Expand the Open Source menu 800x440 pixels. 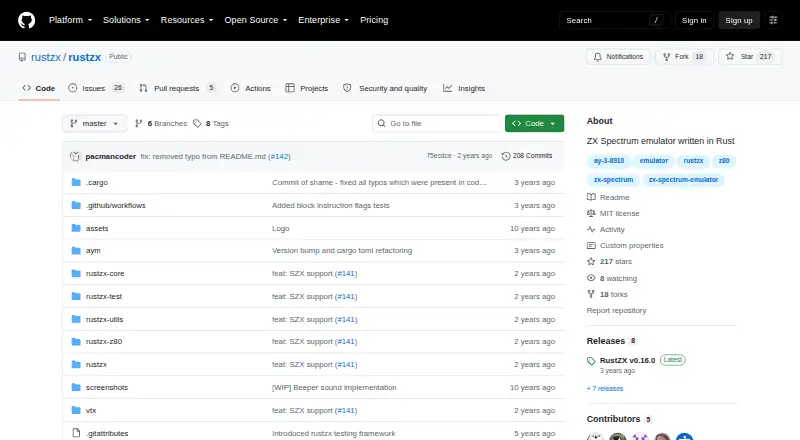coord(256,20)
